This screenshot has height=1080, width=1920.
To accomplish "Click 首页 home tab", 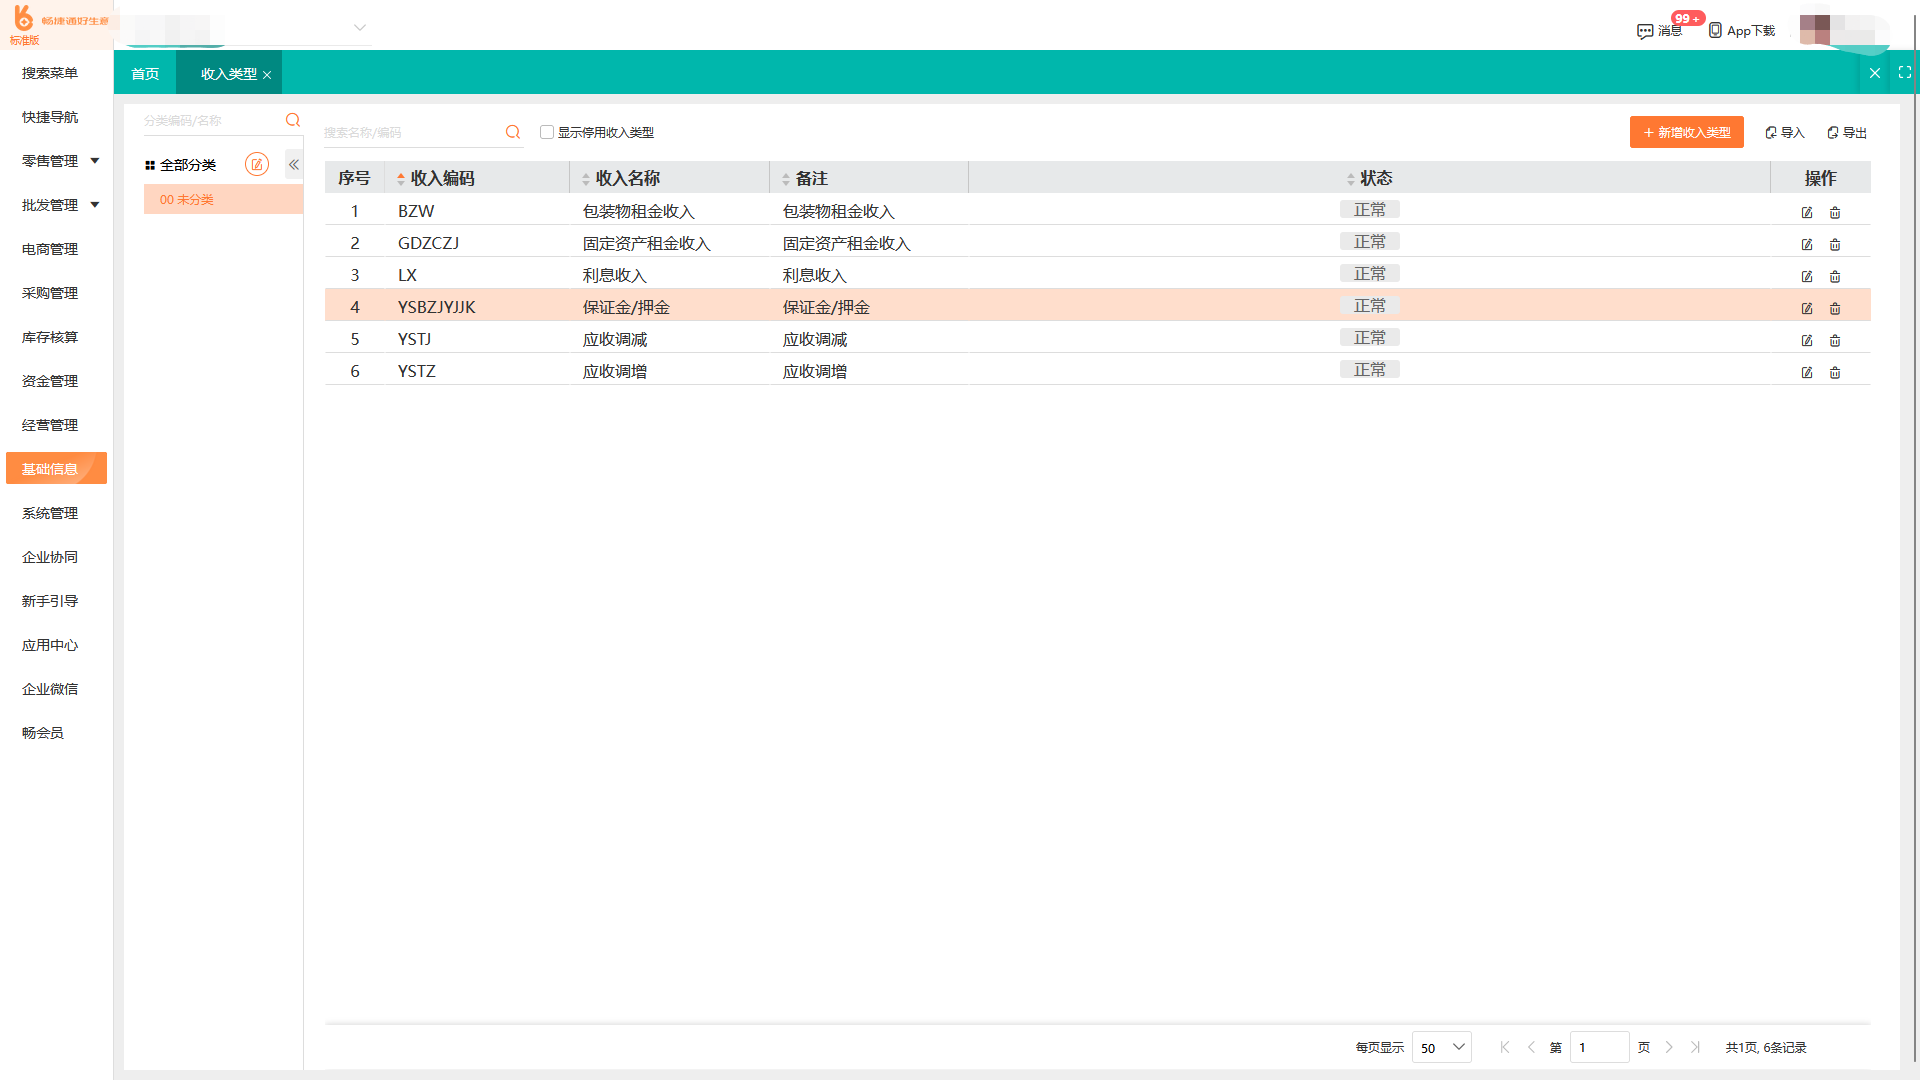I will pos(145,74).
